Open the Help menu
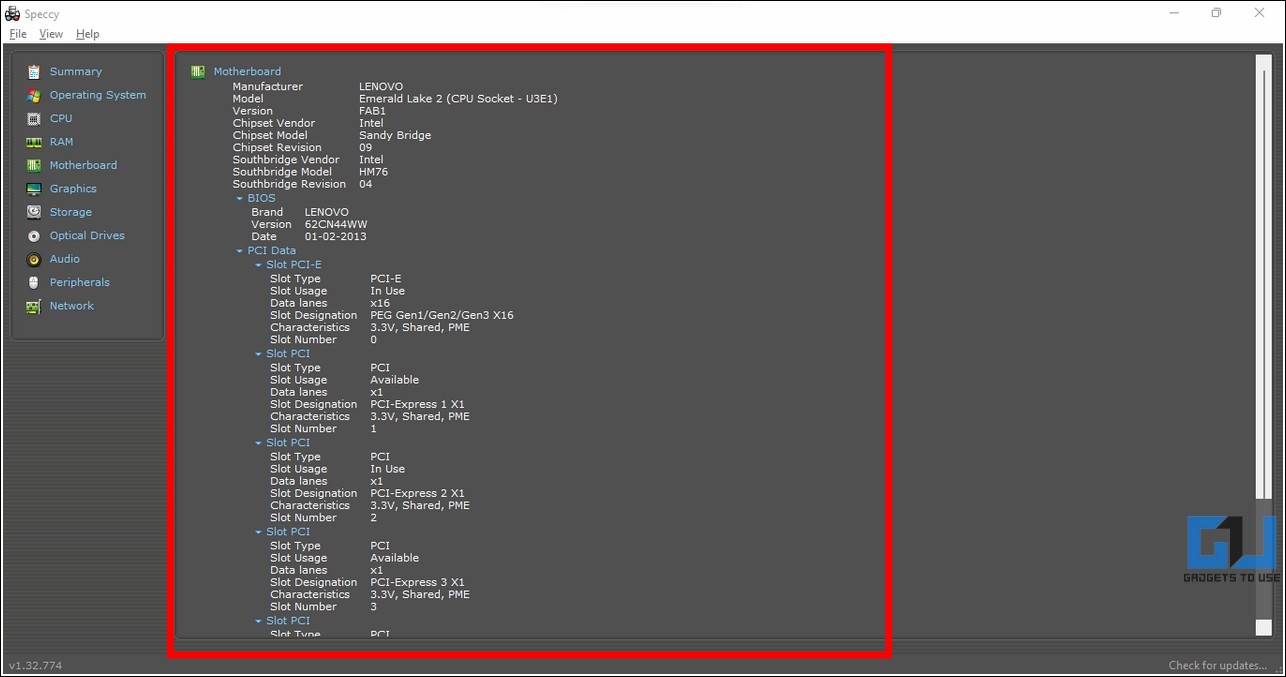The image size is (1286, 677). tap(88, 34)
